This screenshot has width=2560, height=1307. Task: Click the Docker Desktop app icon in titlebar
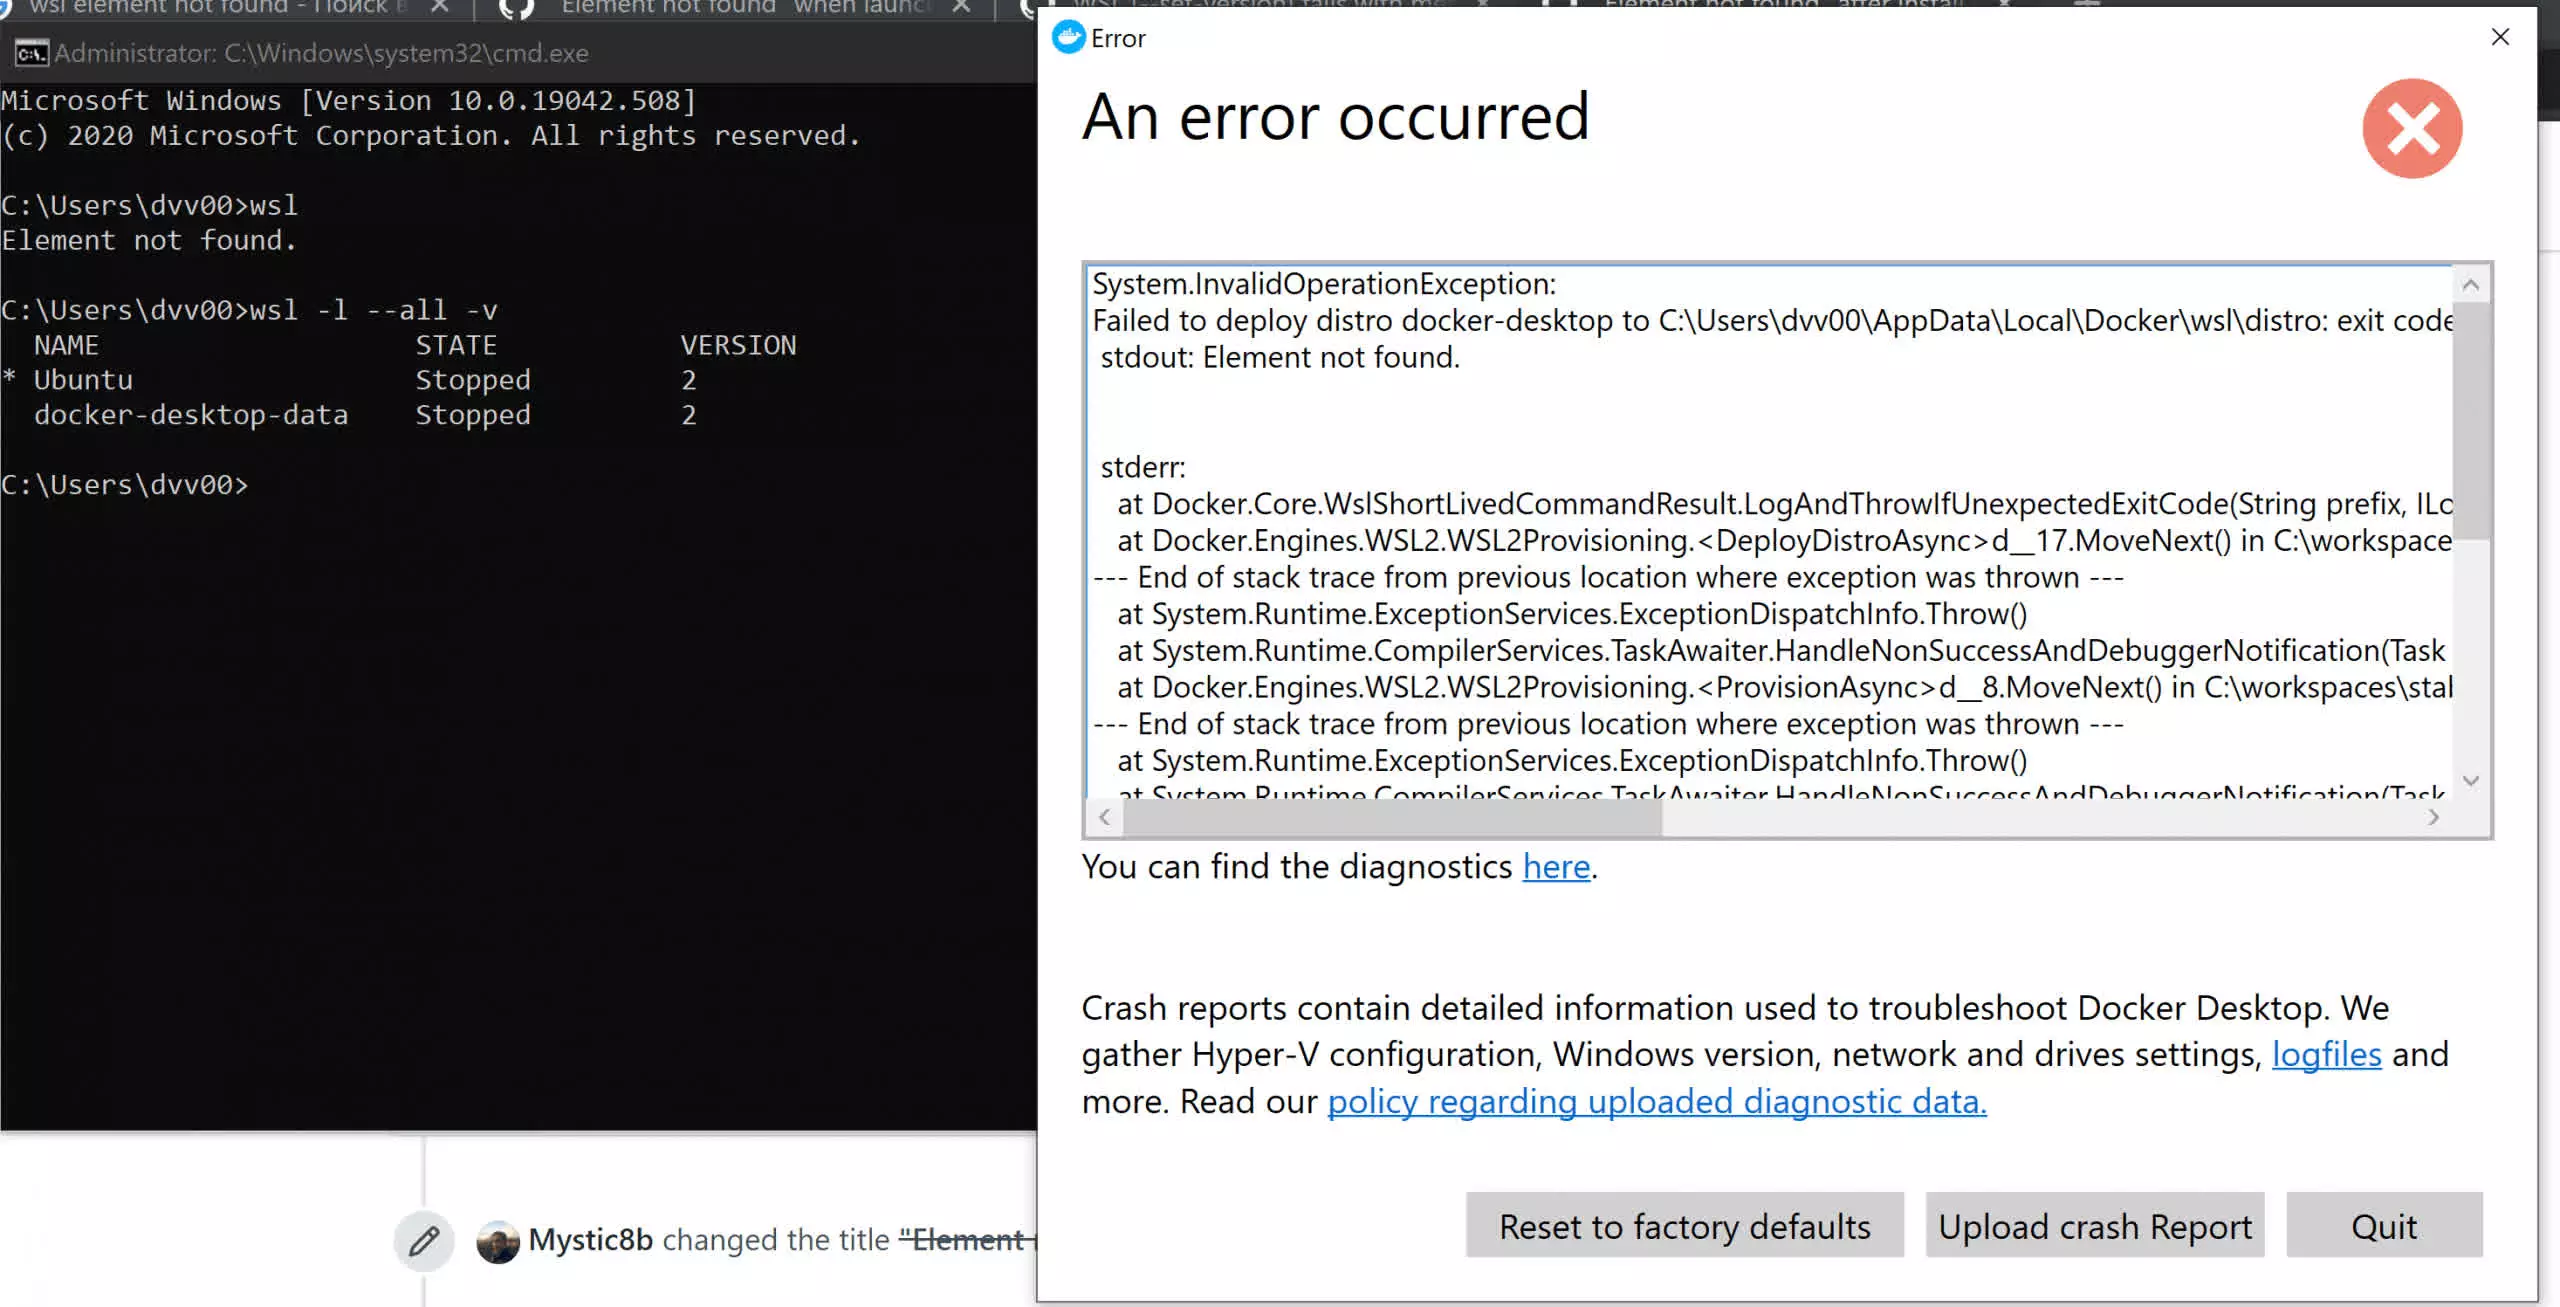[x=1067, y=37]
